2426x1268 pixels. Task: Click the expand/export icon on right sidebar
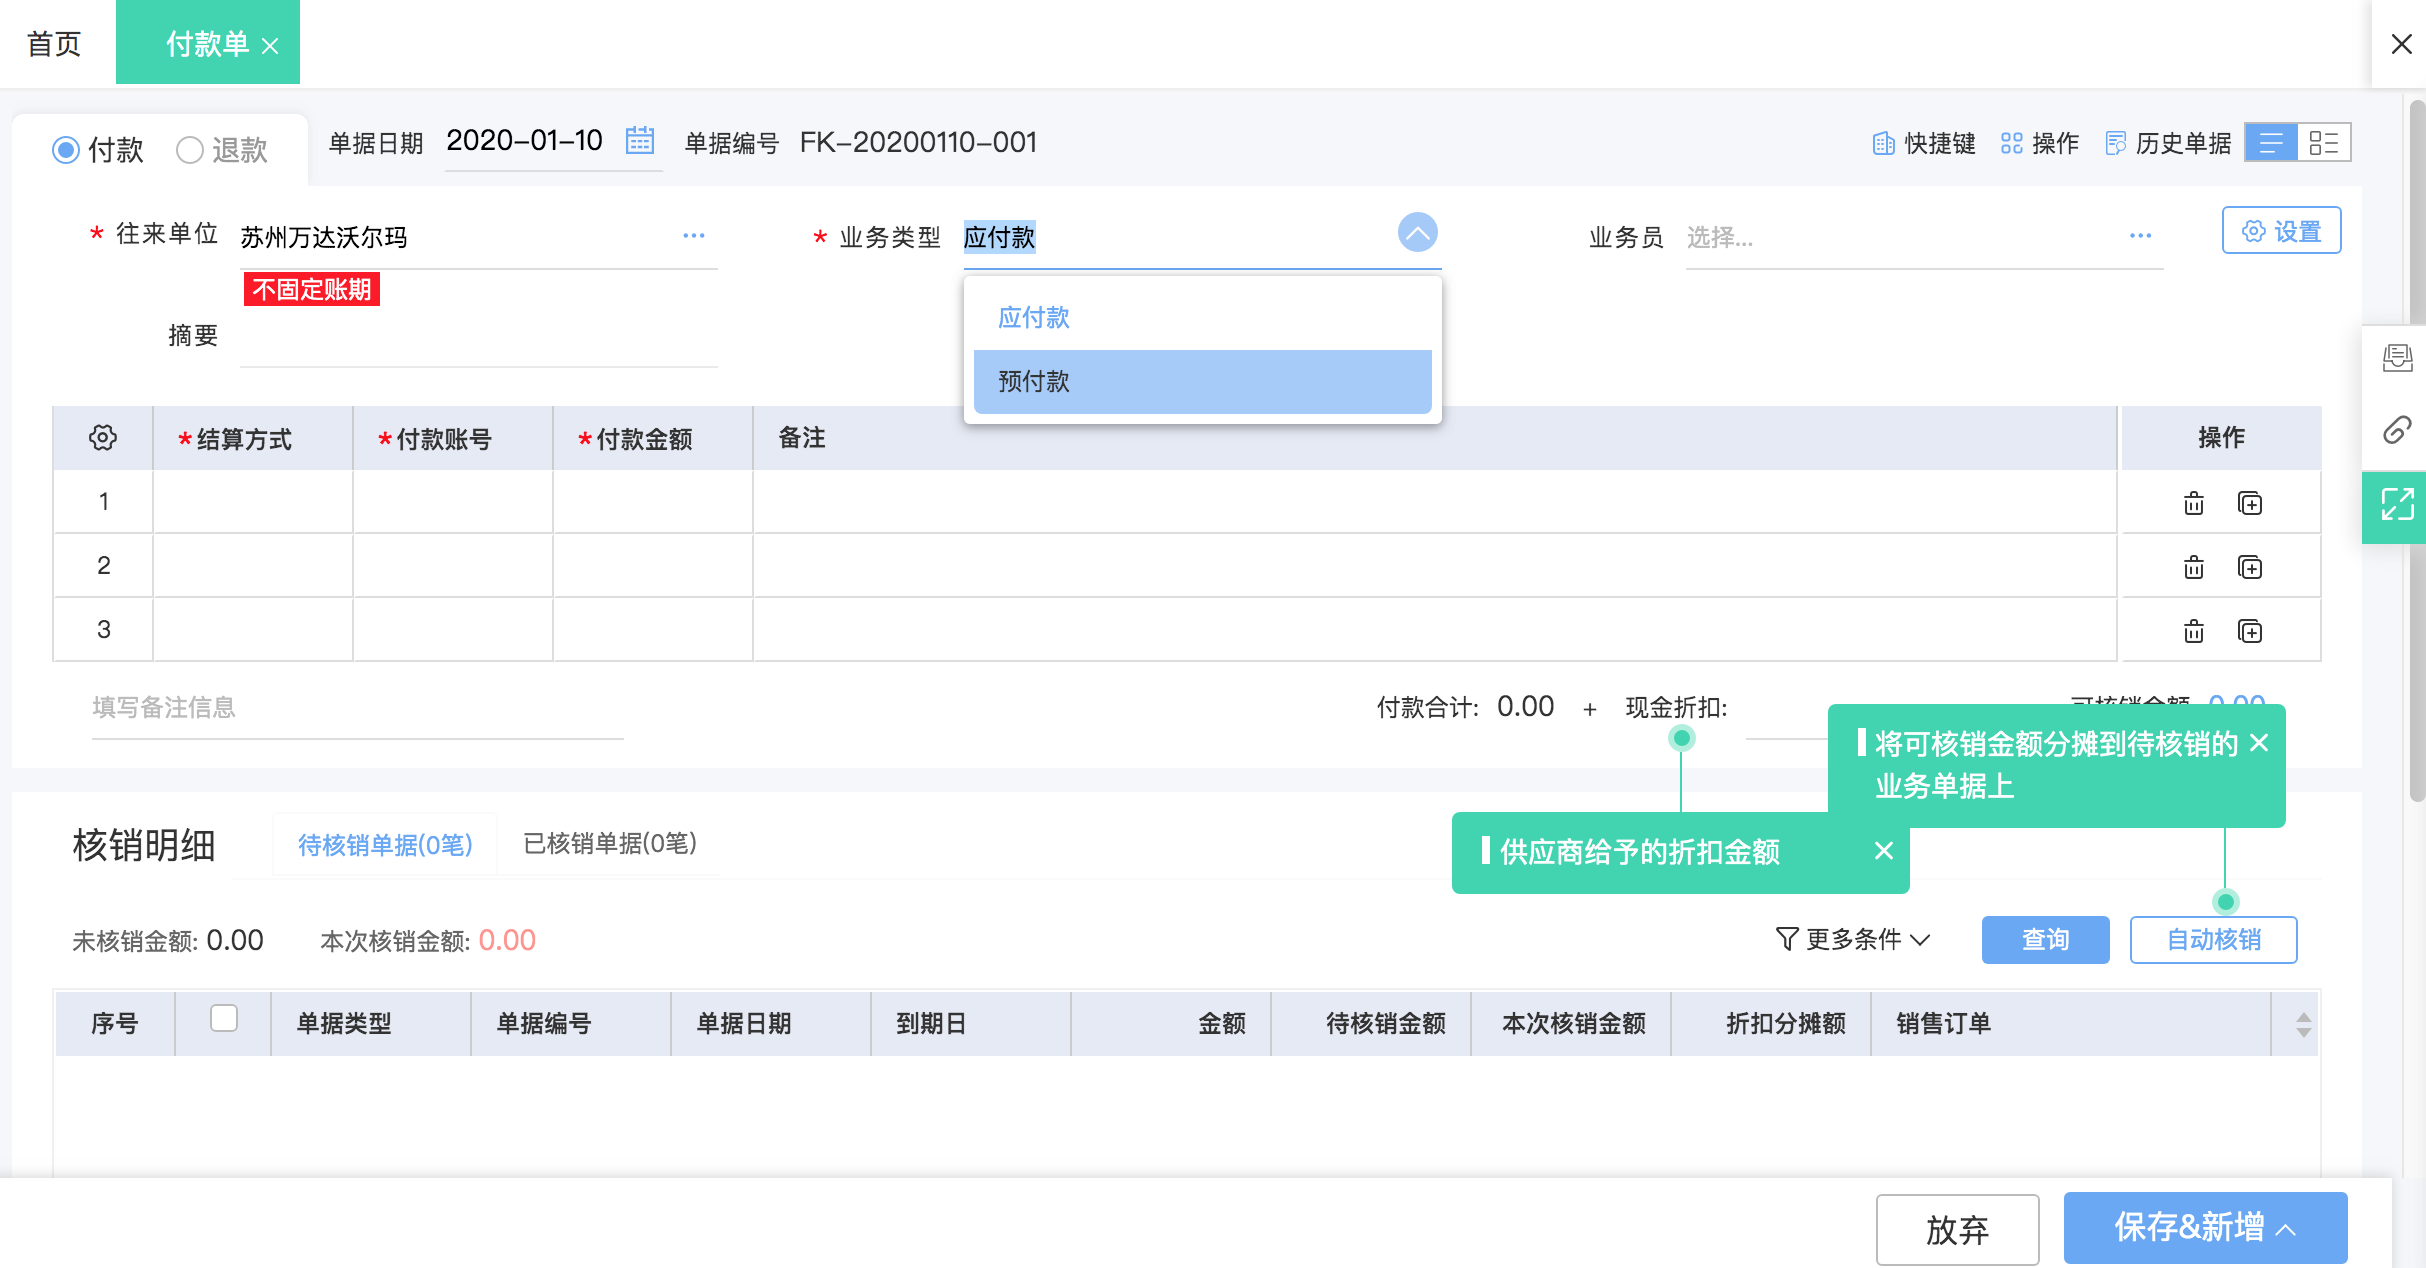coord(2397,502)
